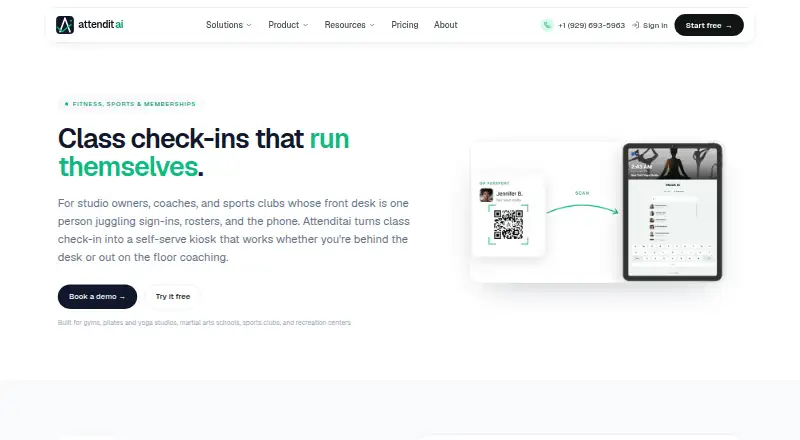
Task: Open the About page
Action: pyautogui.click(x=445, y=25)
